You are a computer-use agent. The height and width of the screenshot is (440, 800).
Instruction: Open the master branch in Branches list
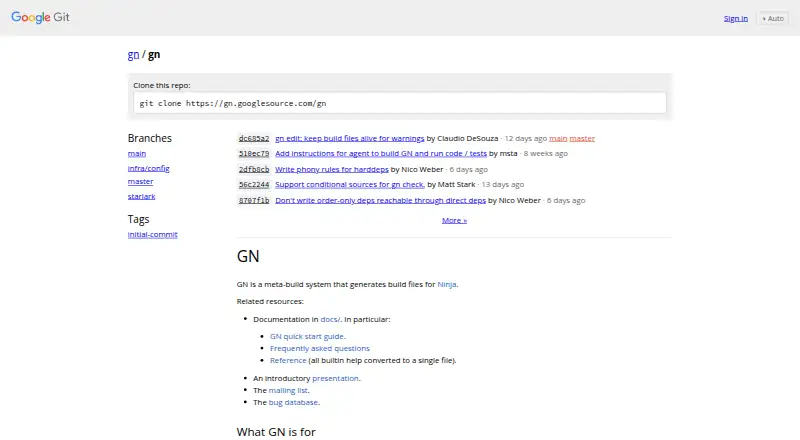pos(140,181)
